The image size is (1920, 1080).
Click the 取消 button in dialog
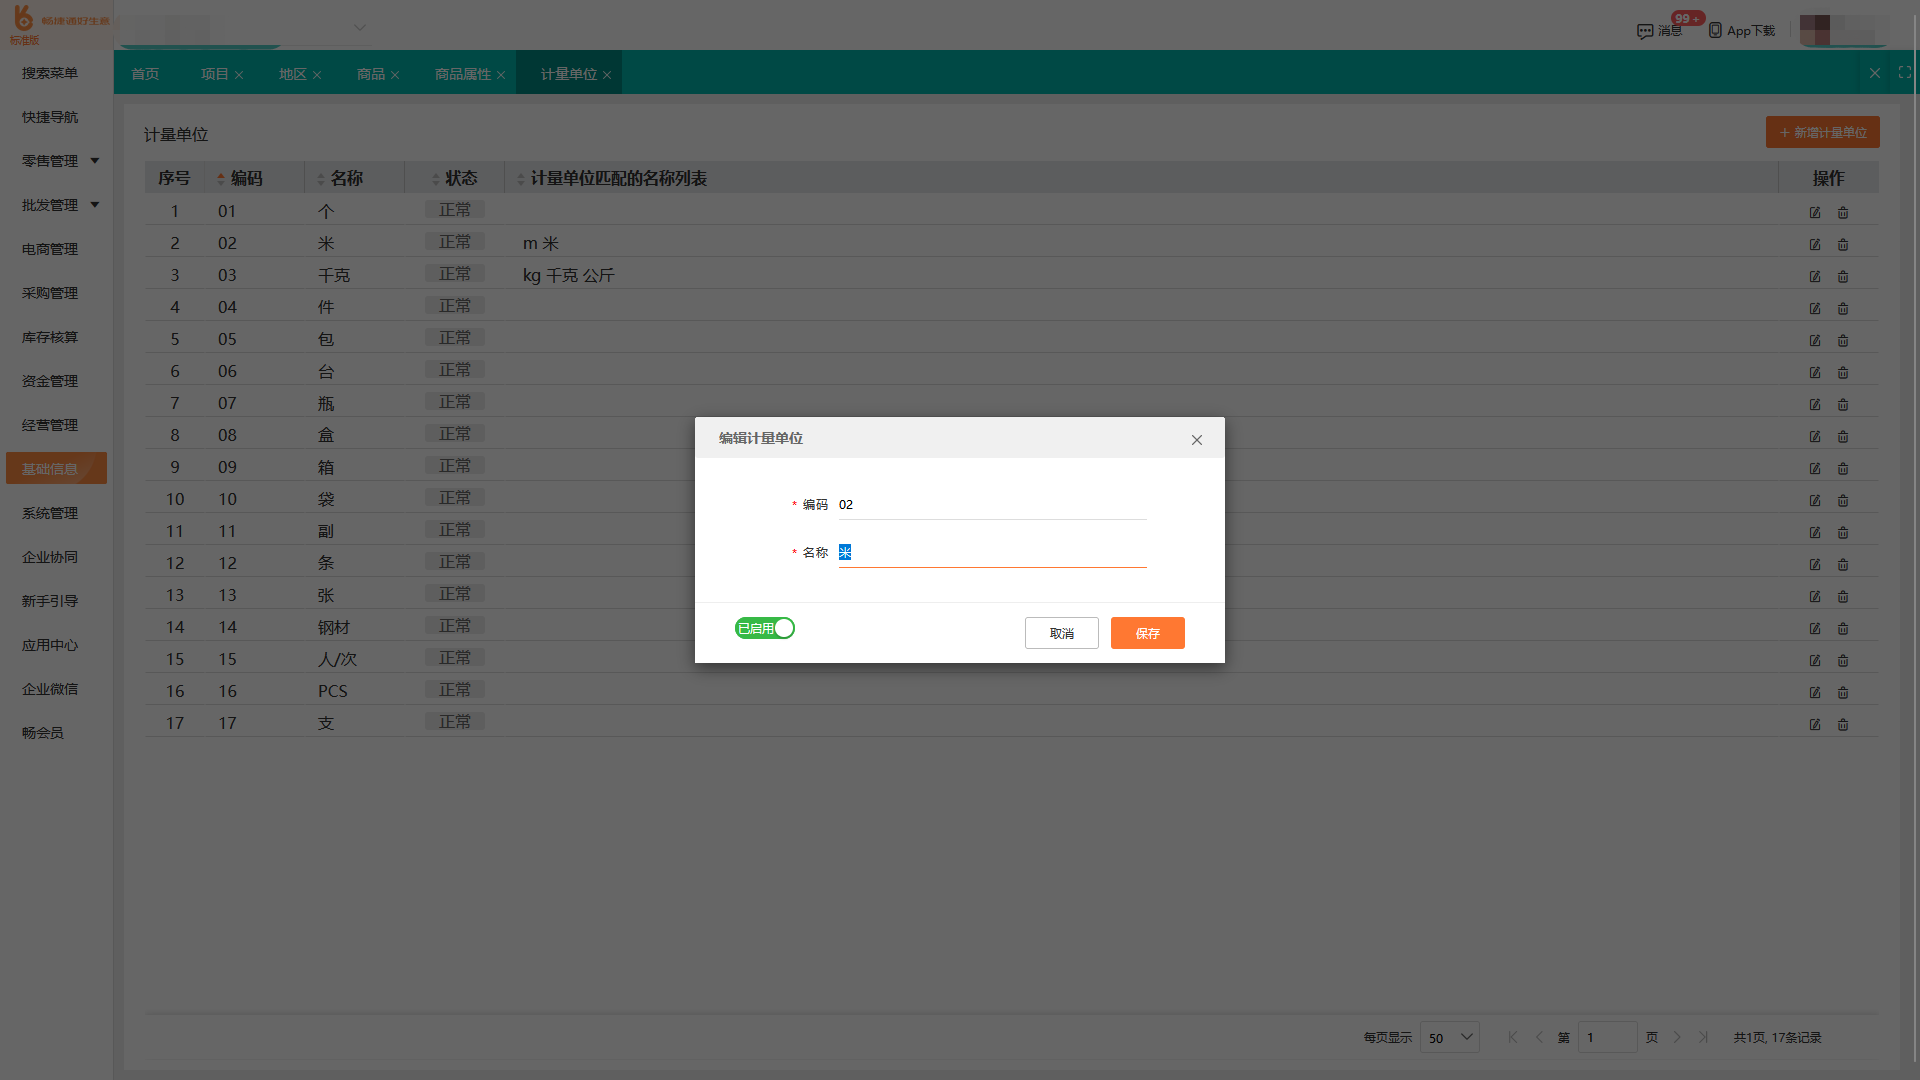(x=1062, y=633)
